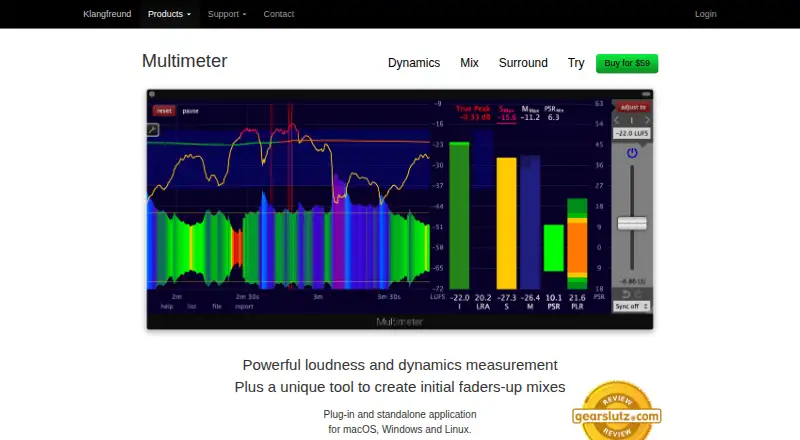The height and width of the screenshot is (440, 800).
Task: Click the Multimeter name at the plugin's bottom
Action: pos(399,322)
